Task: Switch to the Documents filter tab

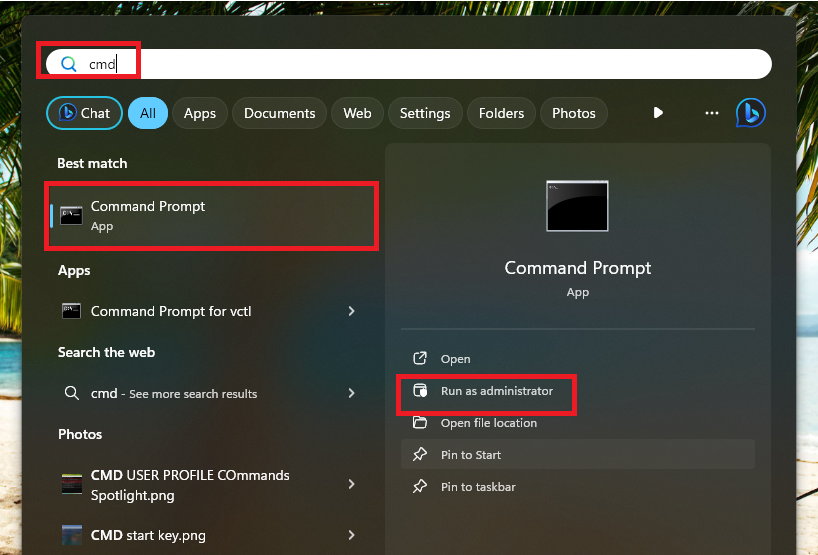Action: 280,113
